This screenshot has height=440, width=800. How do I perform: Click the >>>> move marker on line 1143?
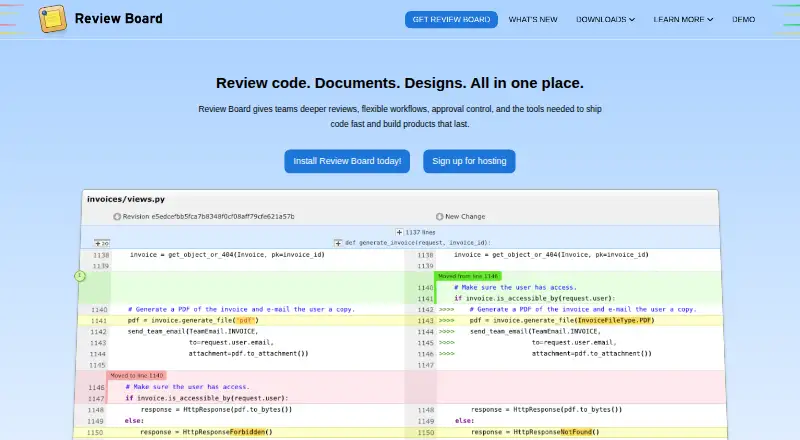click(446, 321)
